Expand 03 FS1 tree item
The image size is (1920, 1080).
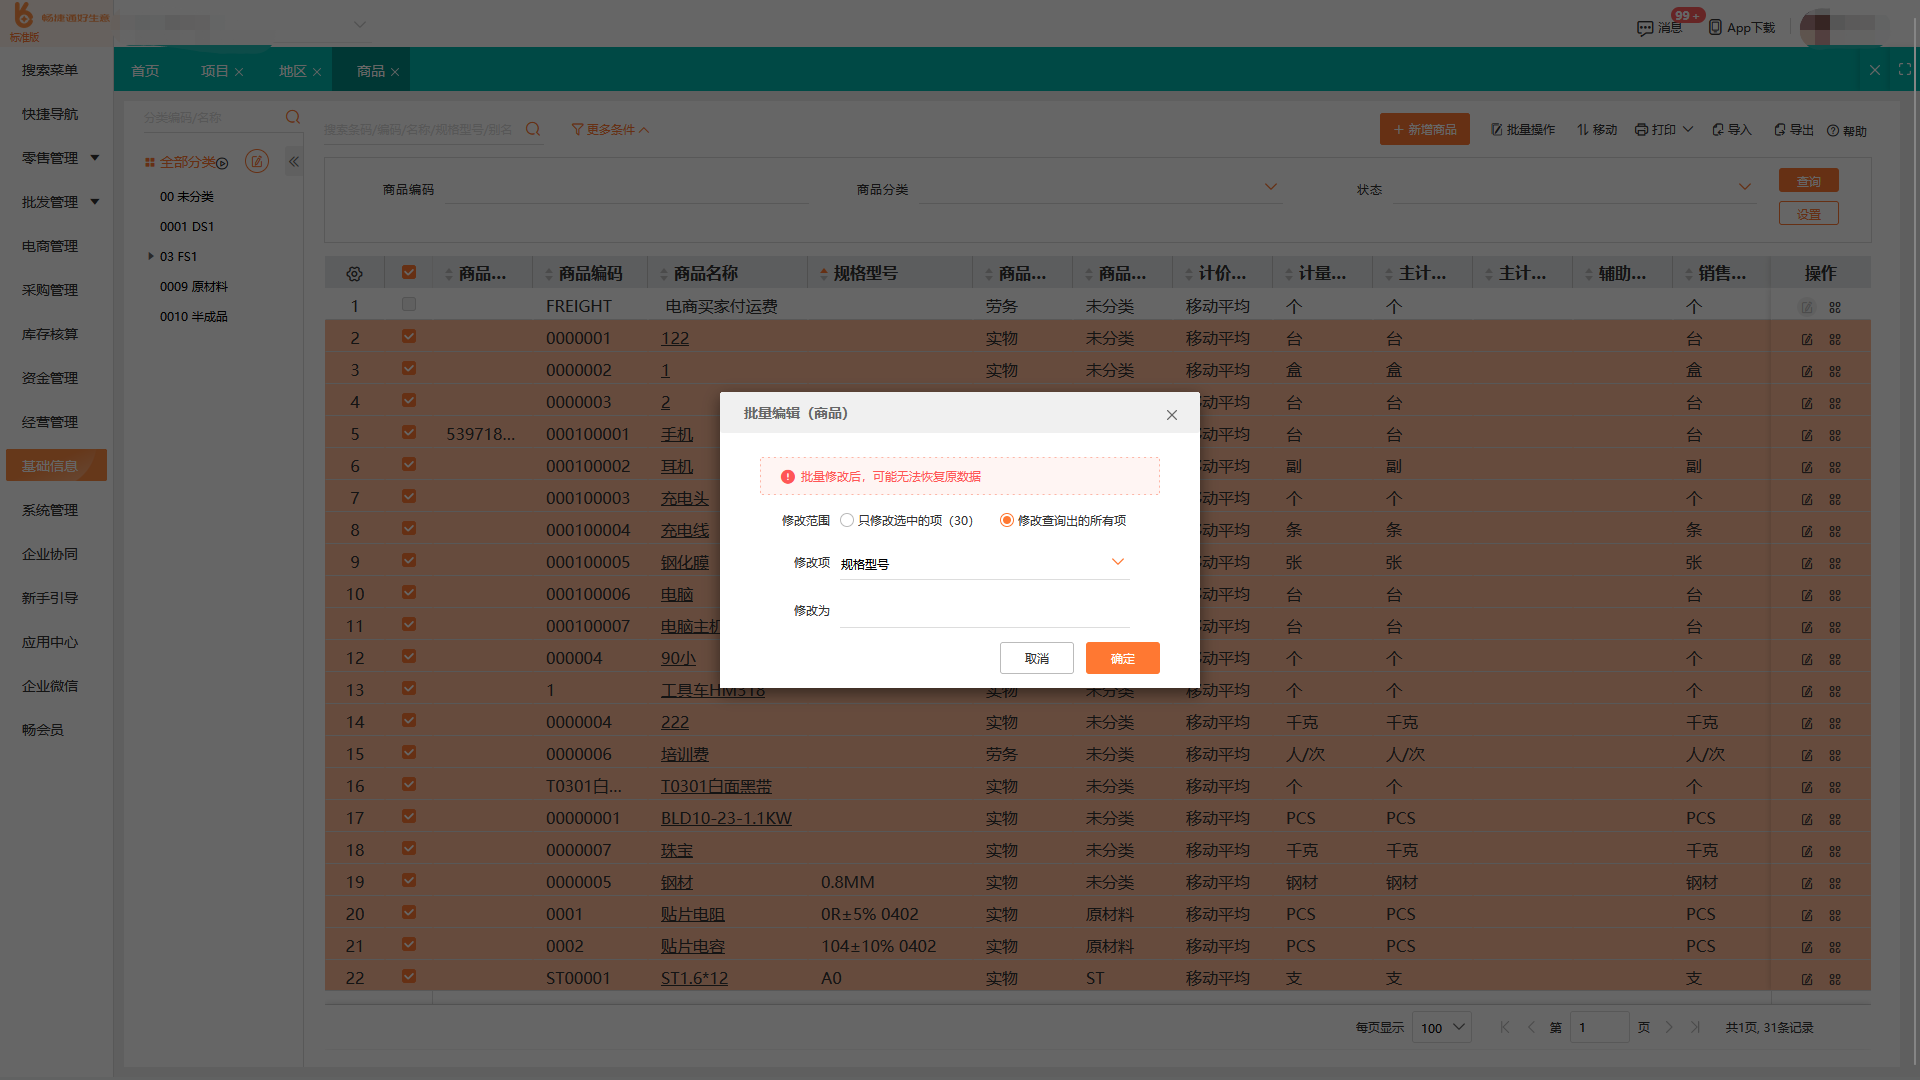pos(150,256)
